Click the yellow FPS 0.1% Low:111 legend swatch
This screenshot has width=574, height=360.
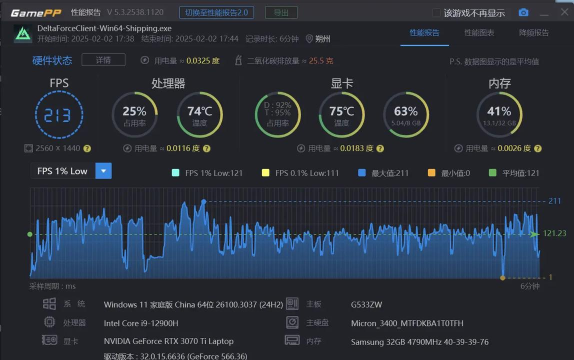pyautogui.click(x=266, y=172)
